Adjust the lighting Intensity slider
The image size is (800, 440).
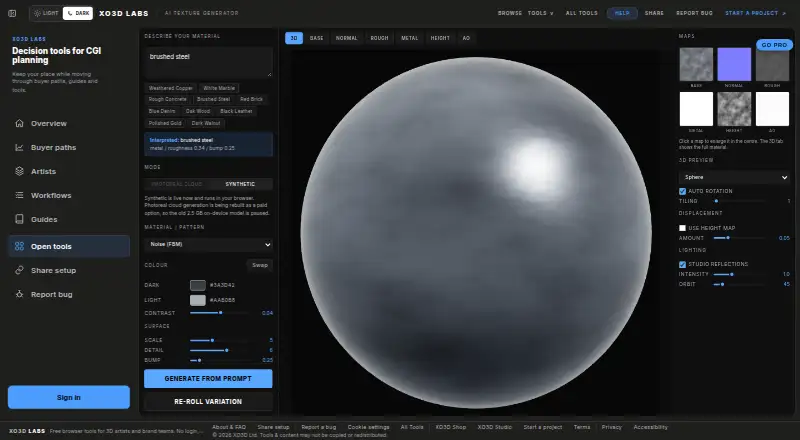pyautogui.click(x=739, y=274)
